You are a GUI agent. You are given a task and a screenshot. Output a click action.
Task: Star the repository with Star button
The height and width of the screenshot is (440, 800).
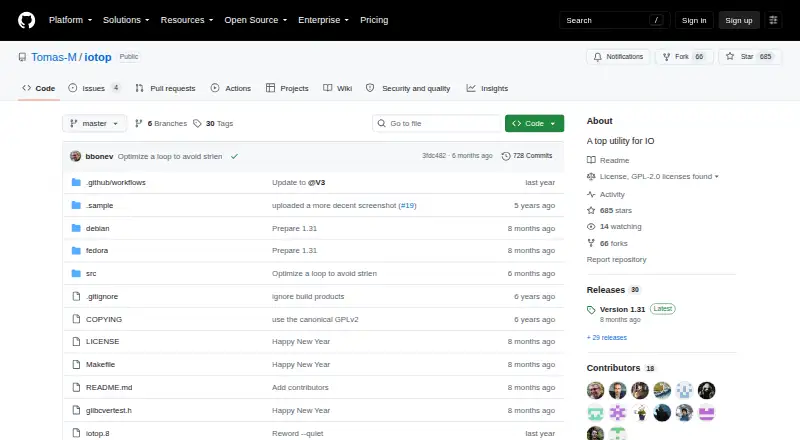pos(749,57)
